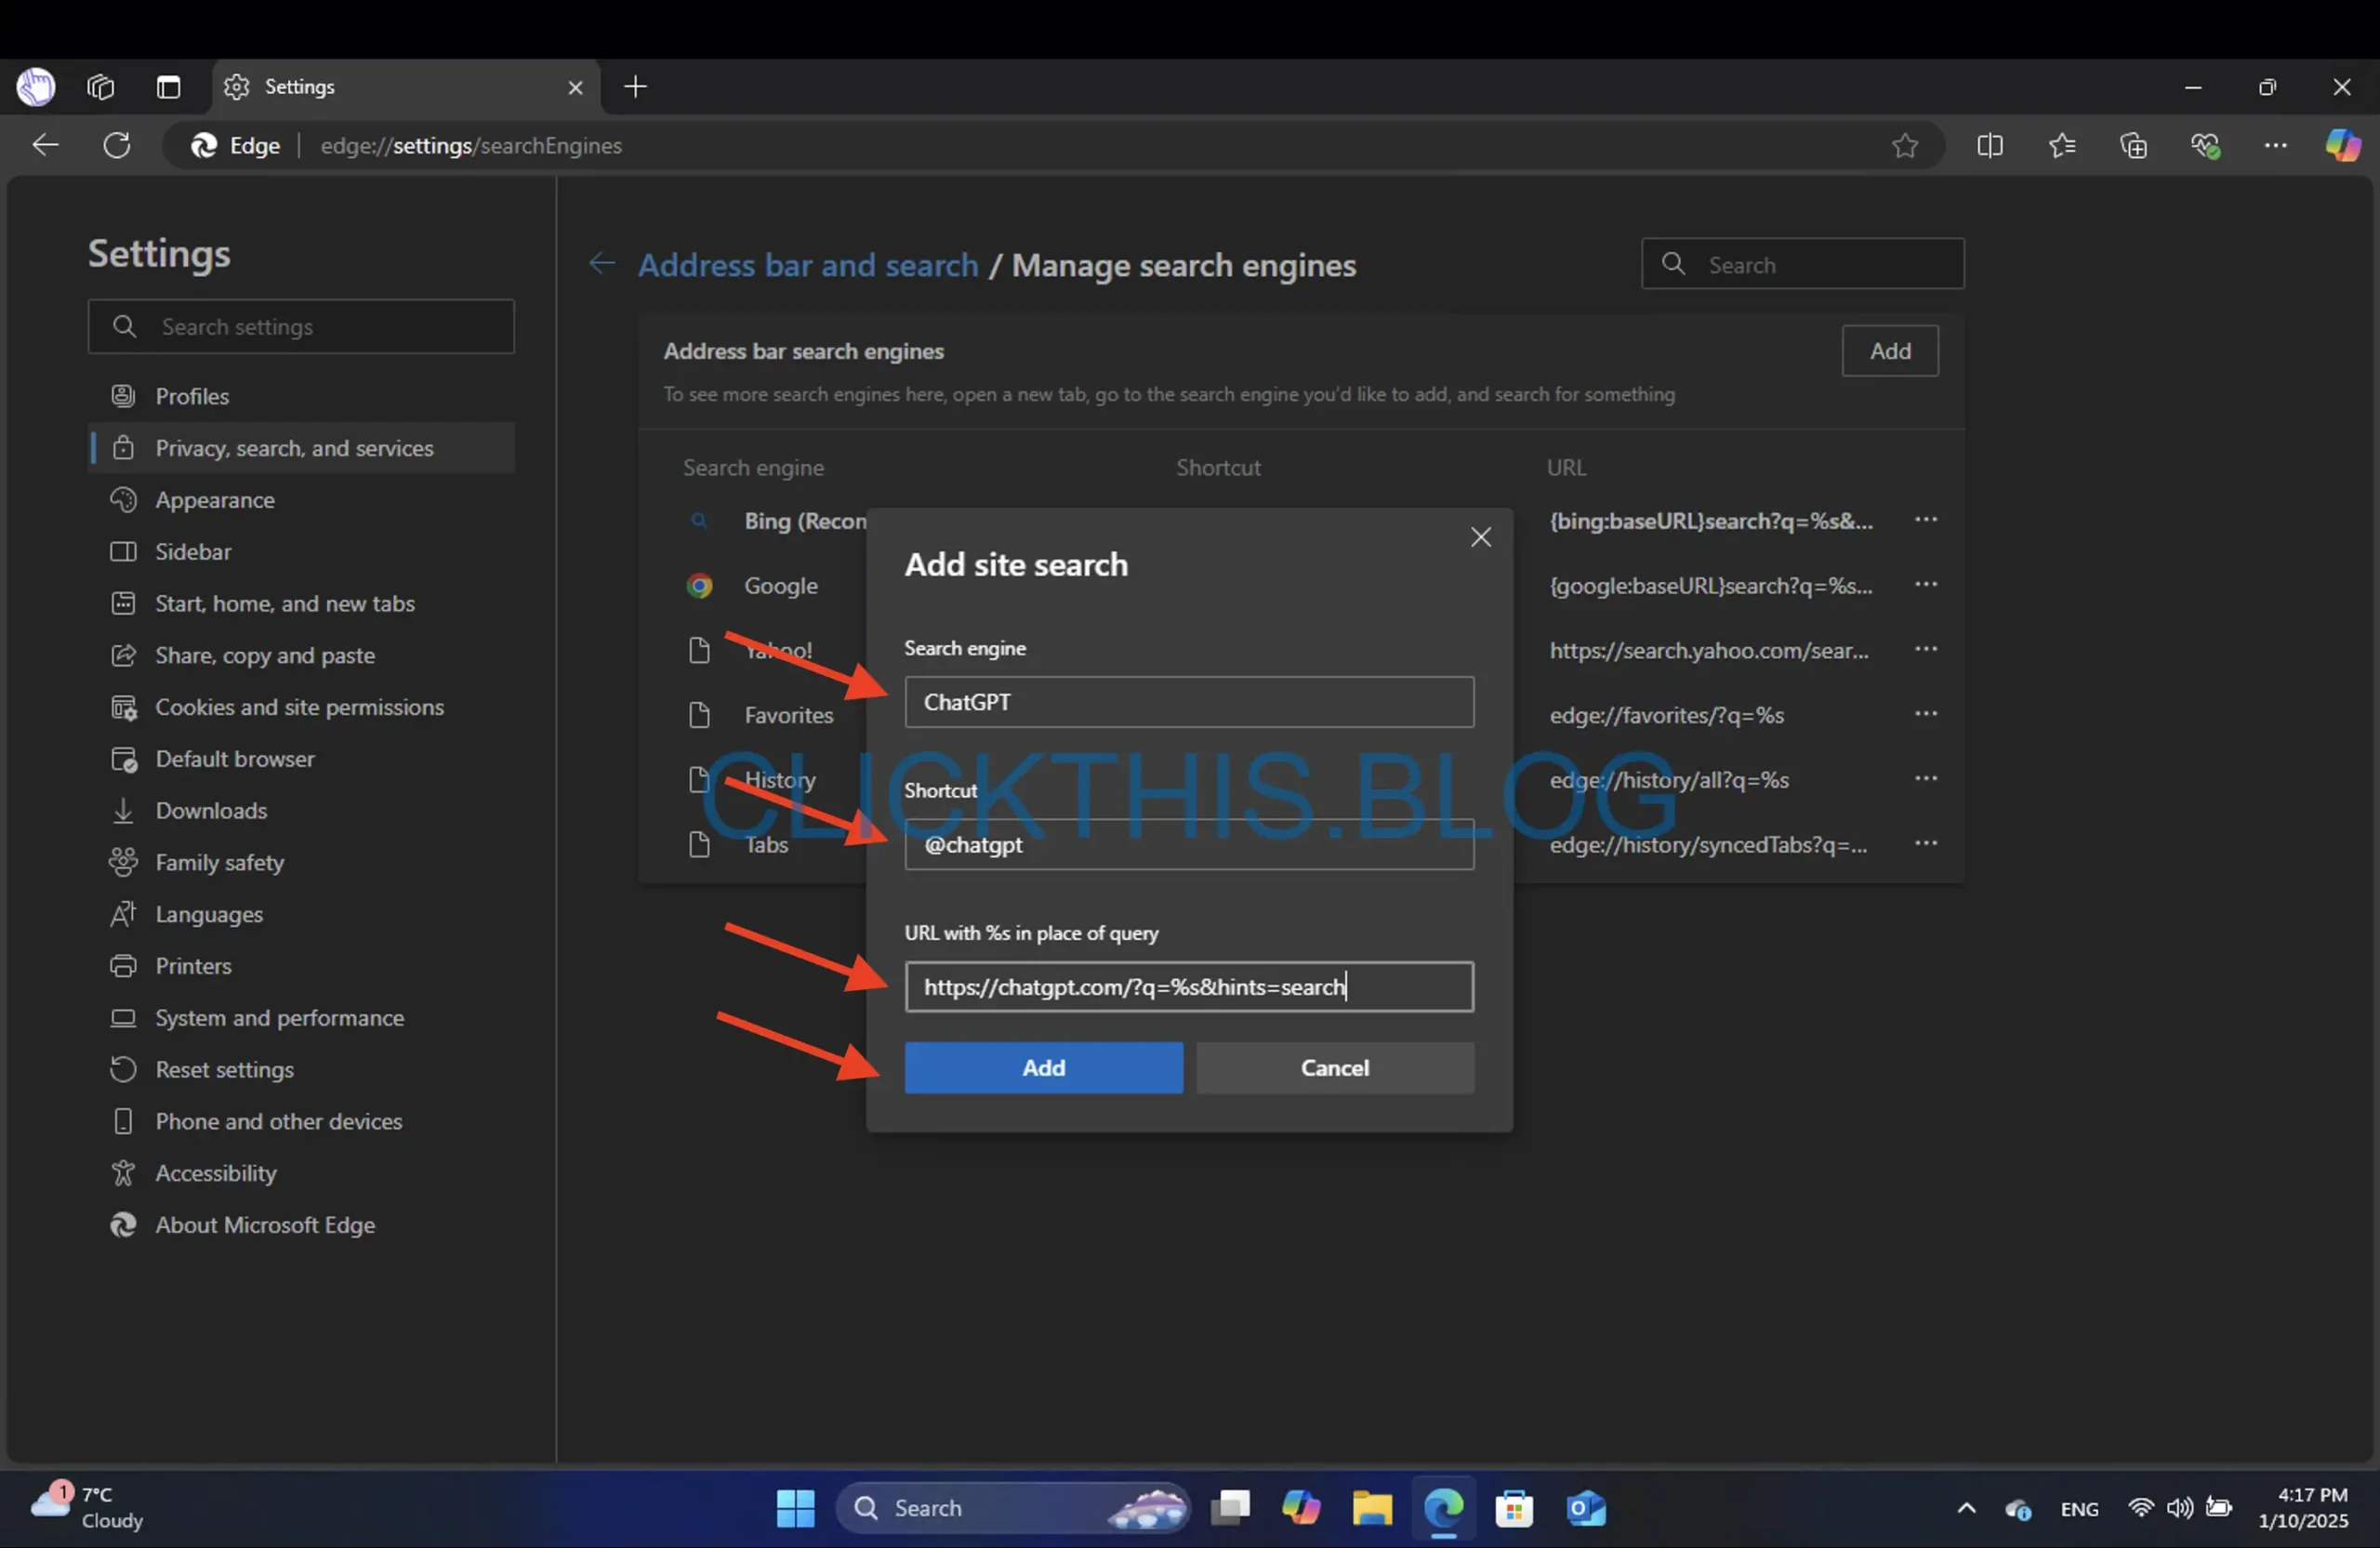This screenshot has width=2380, height=1548.
Task: Click the Edge Copilot icon in toolbar
Action: [2336, 144]
